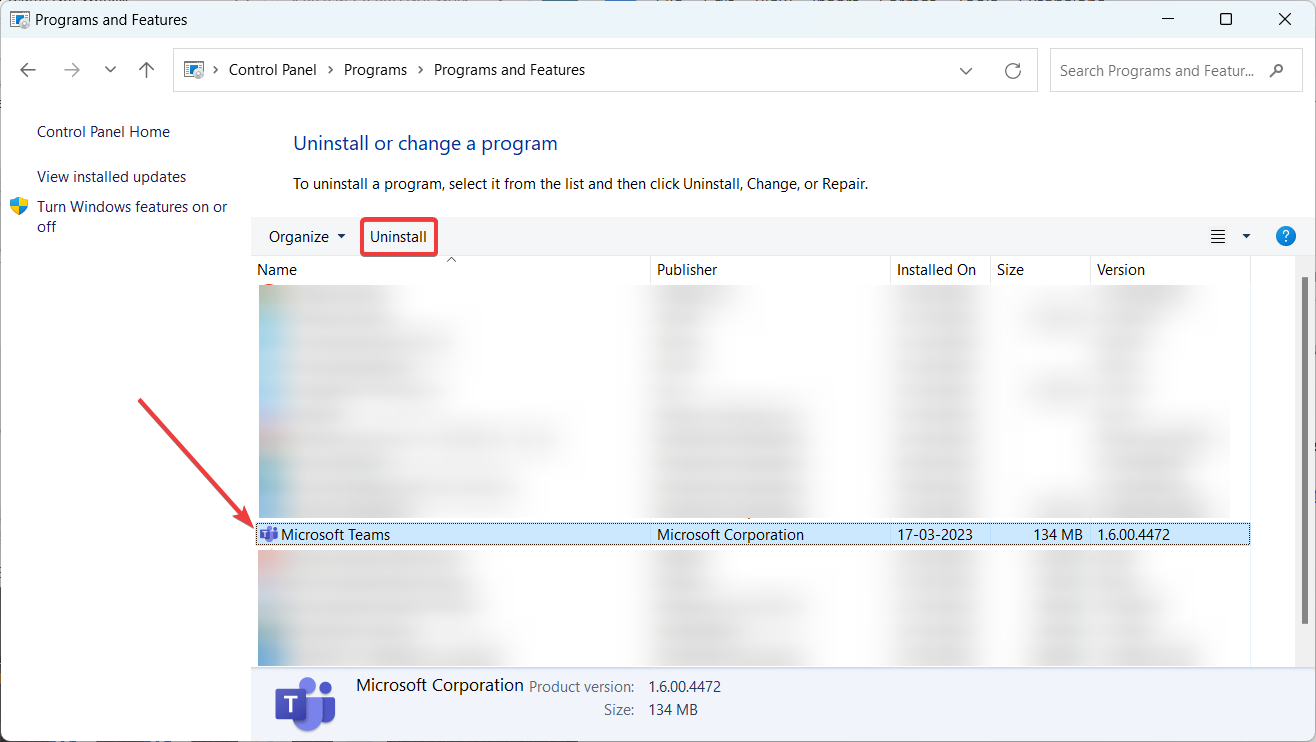Go back using the Back arrow
This screenshot has width=1316, height=742.
coord(28,70)
